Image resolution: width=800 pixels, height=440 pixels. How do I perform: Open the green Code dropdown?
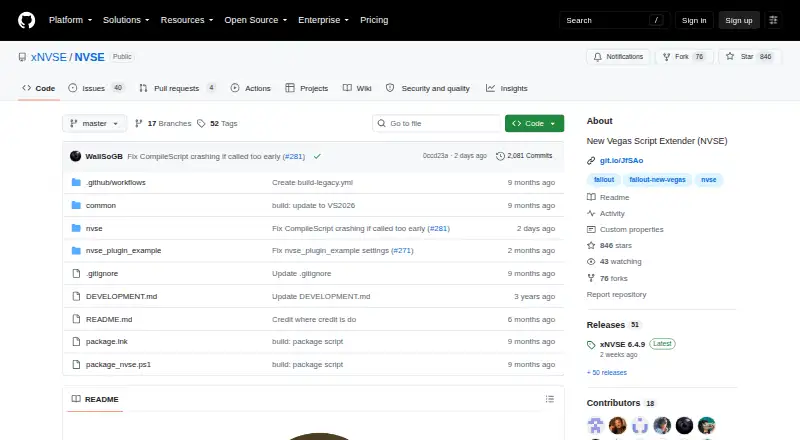534,124
